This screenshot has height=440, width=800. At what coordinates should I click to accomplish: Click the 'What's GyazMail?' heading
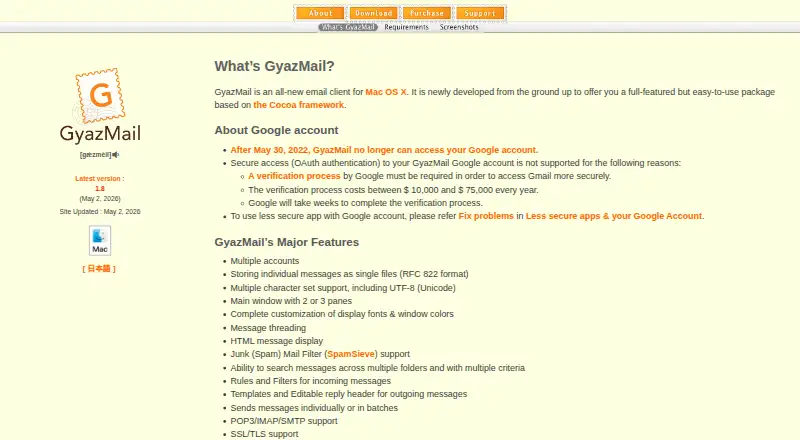[x=274, y=66]
